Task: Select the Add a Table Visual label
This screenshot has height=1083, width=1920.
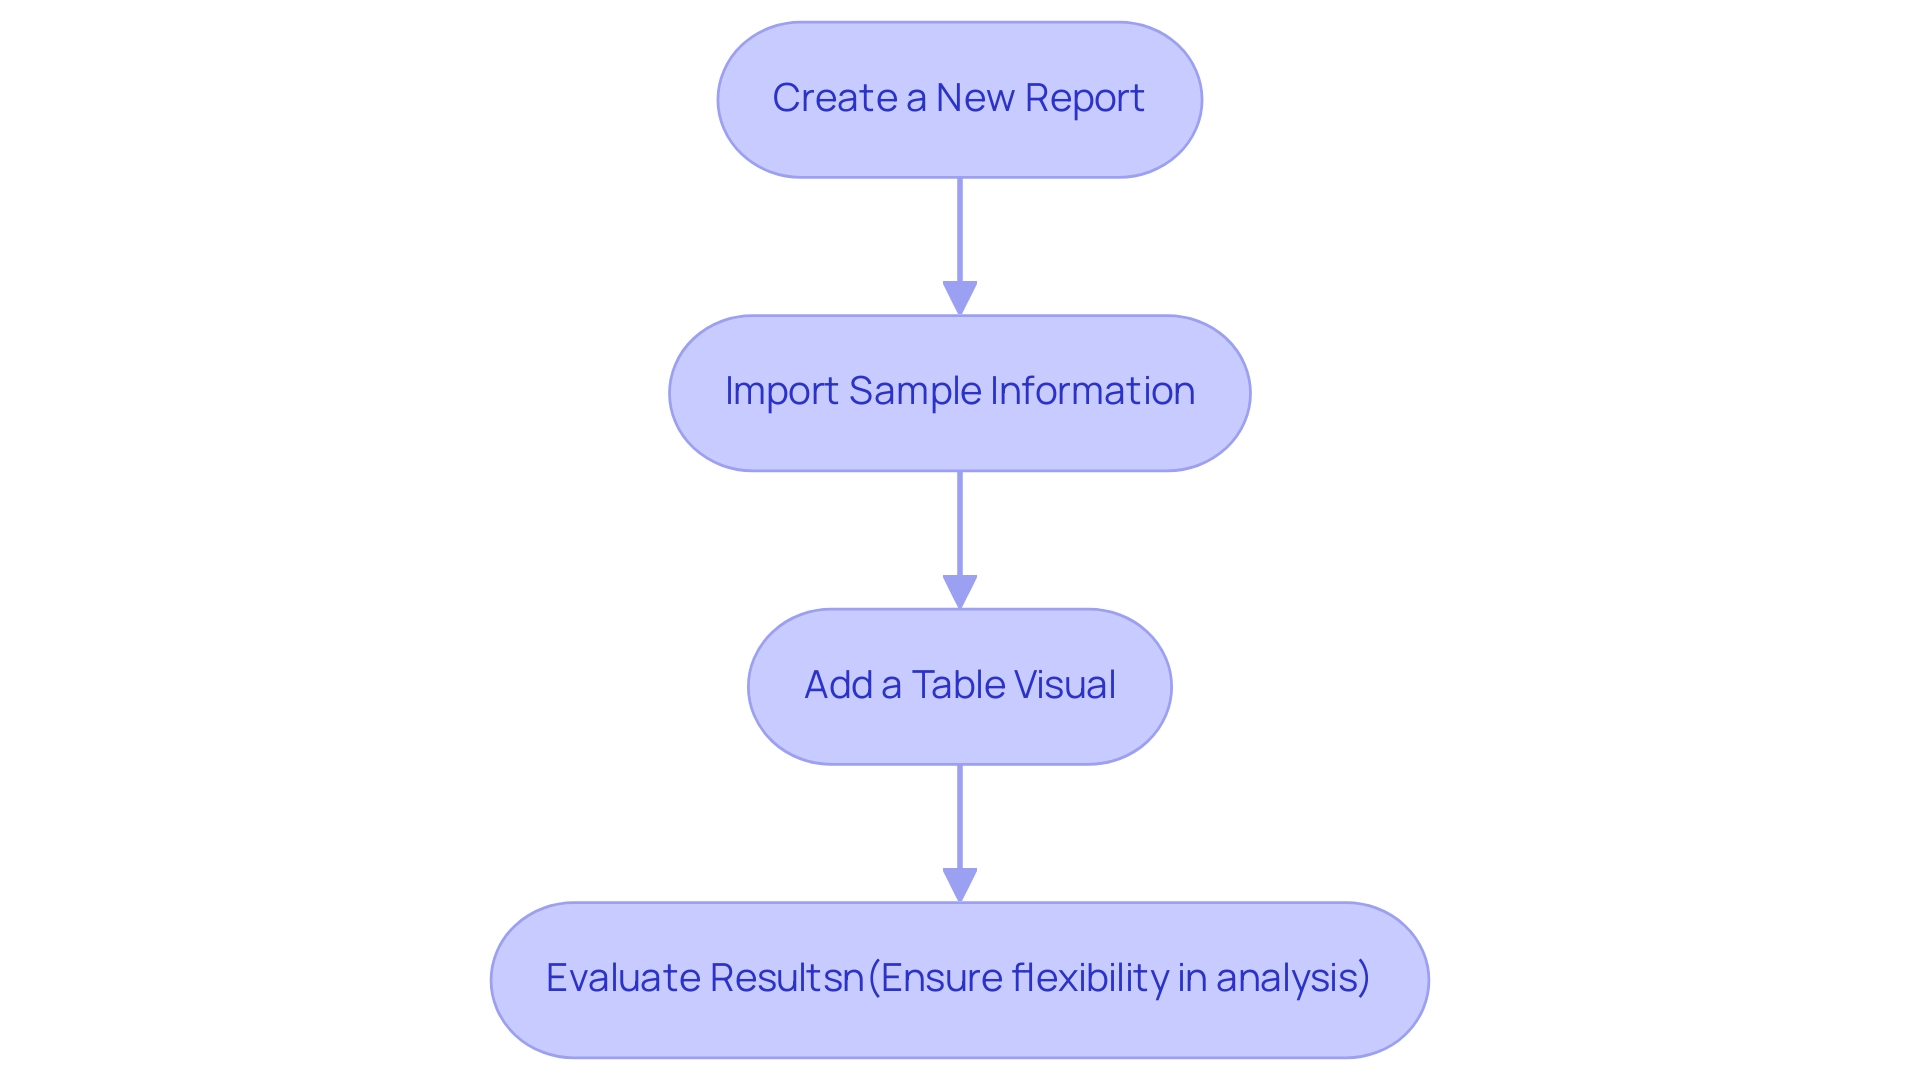Action: tap(959, 683)
